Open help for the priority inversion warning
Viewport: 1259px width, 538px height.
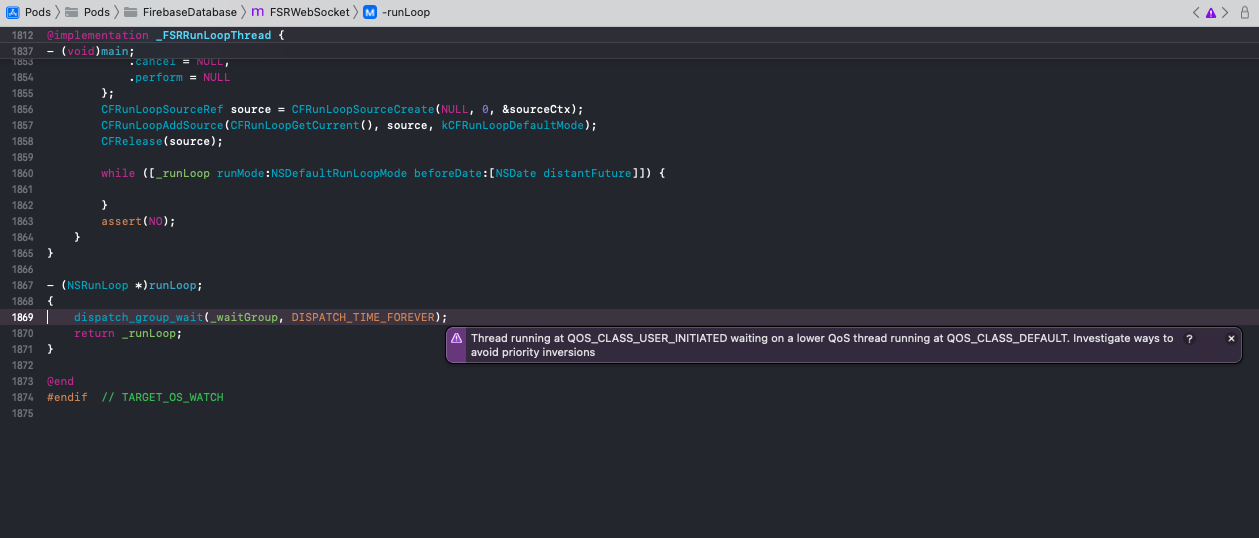pyautogui.click(x=1189, y=339)
